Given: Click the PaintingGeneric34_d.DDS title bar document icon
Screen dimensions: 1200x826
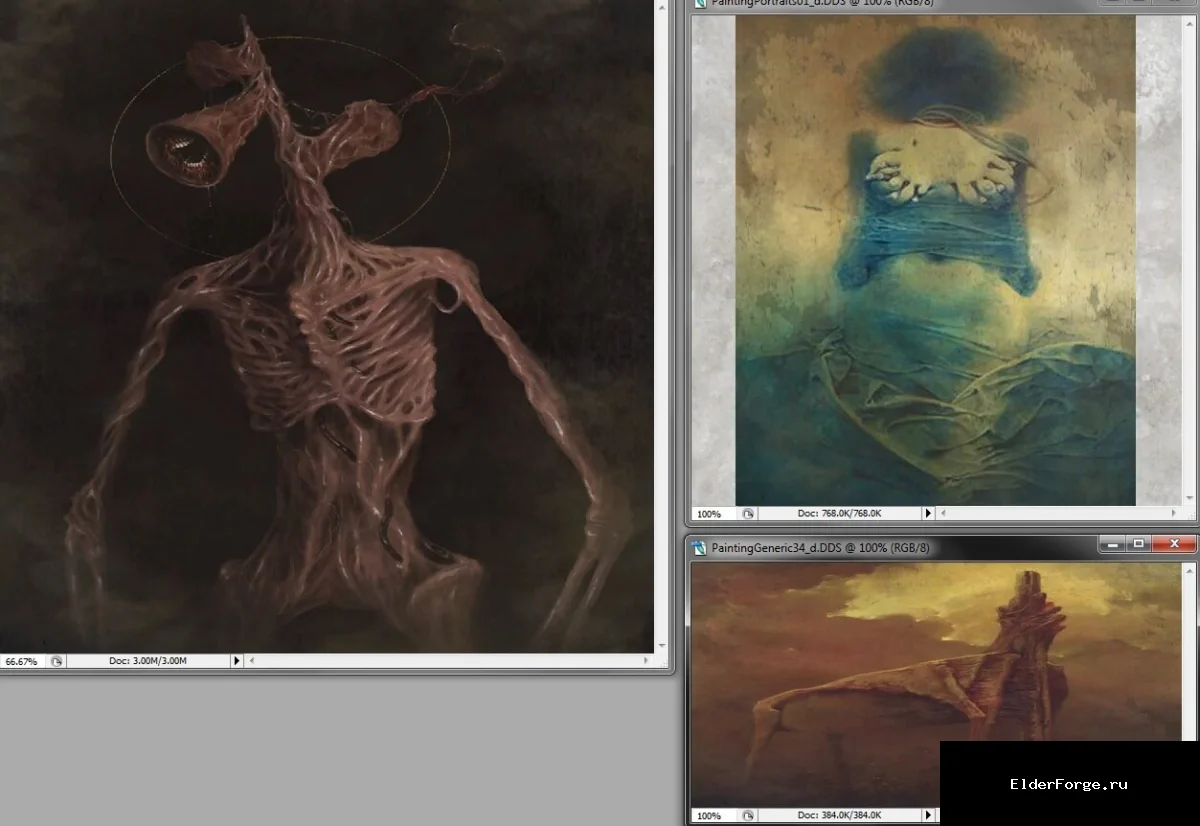Looking at the screenshot, I should [700, 547].
